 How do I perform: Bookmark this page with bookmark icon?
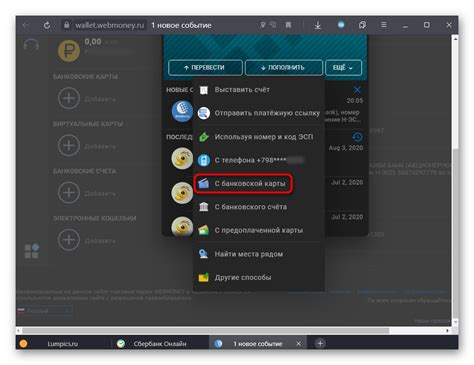pos(288,25)
